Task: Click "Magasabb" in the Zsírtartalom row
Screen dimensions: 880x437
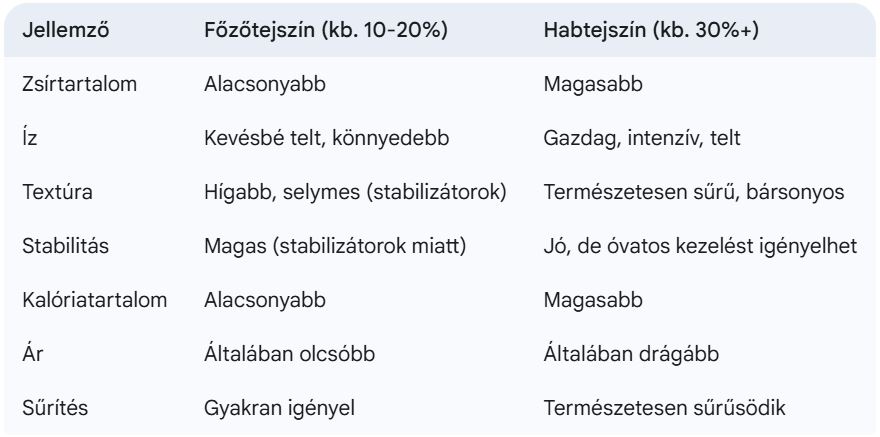Action: click(593, 84)
